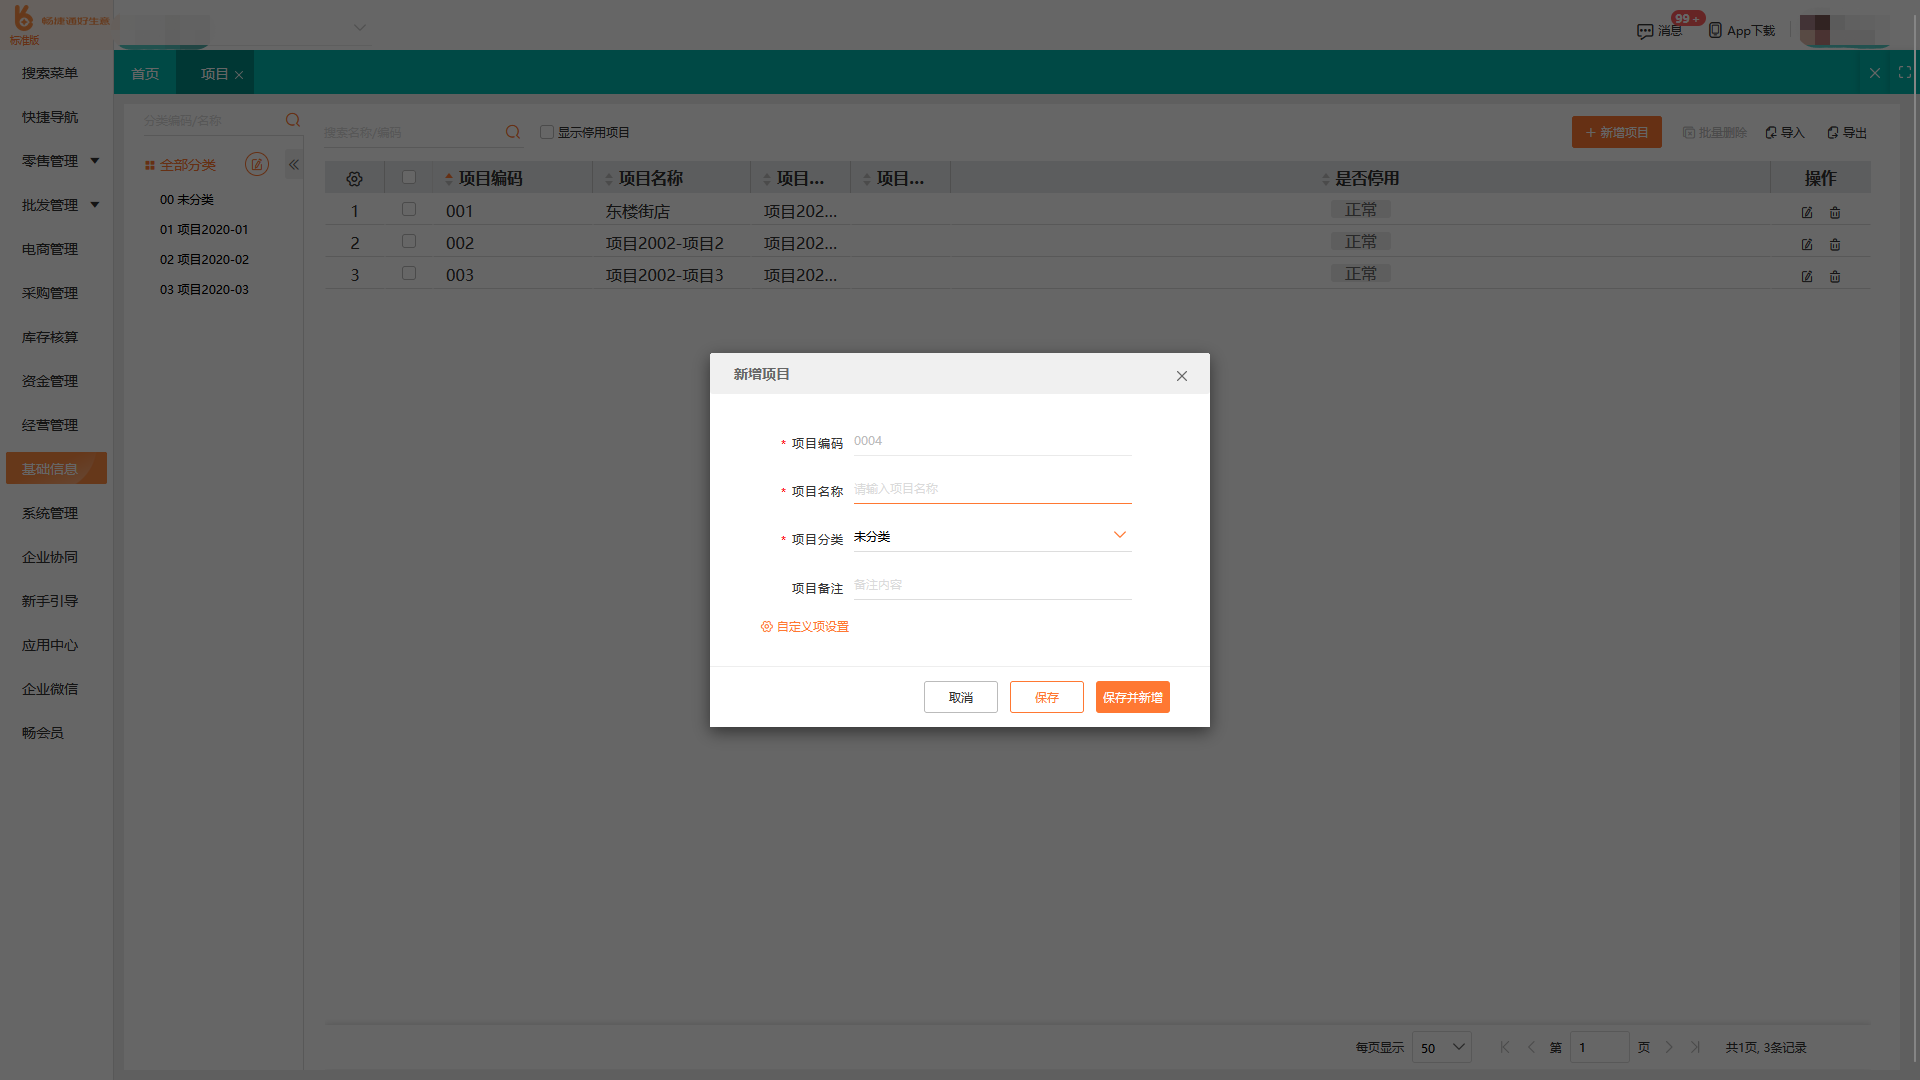Select row 3 checkbox

tap(409, 273)
